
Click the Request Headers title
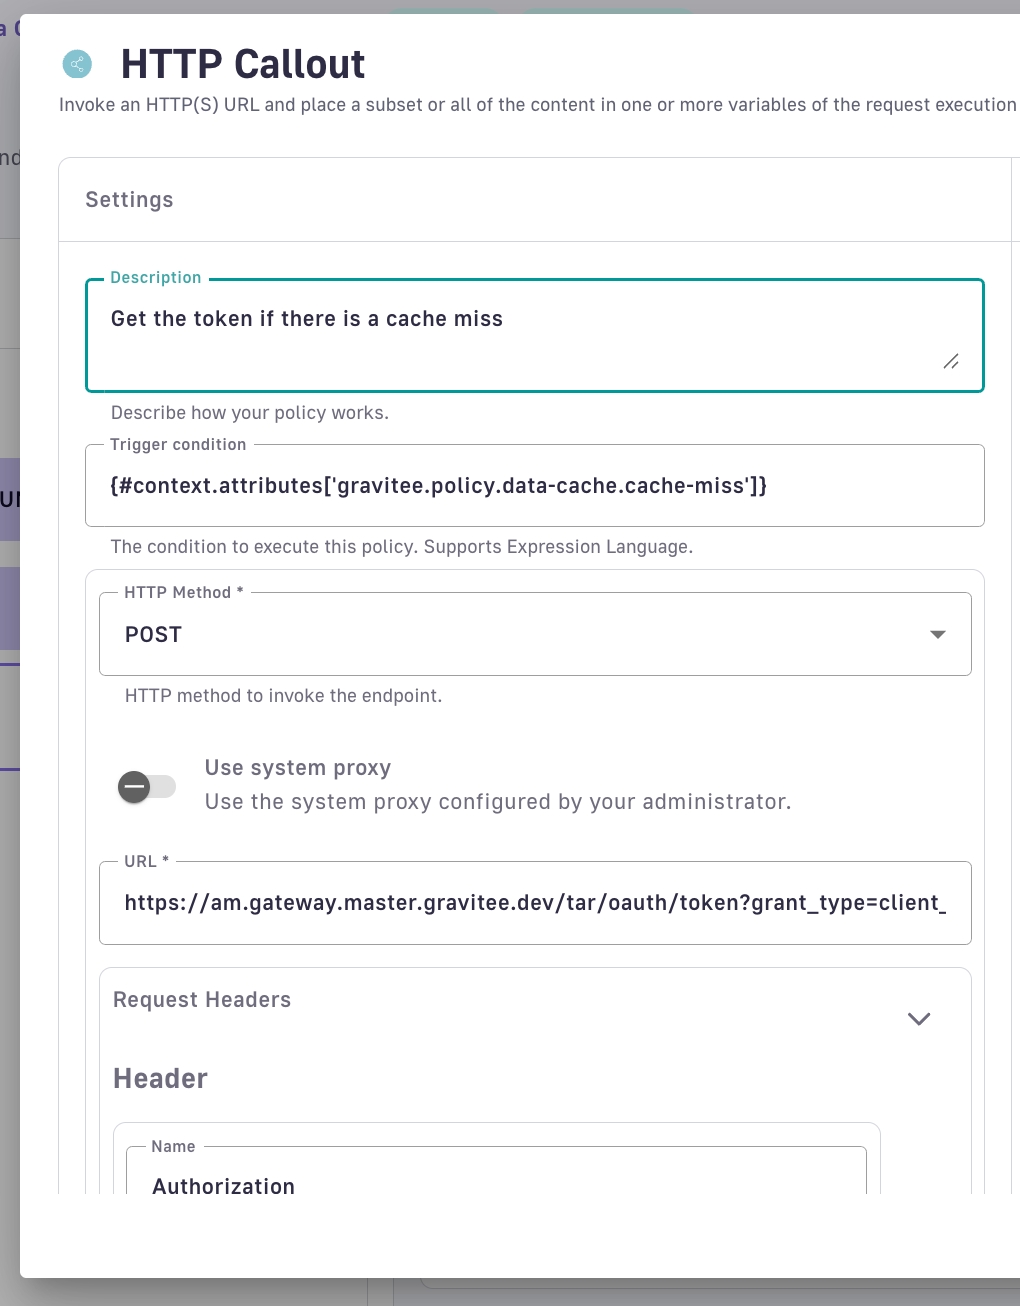(x=202, y=1000)
